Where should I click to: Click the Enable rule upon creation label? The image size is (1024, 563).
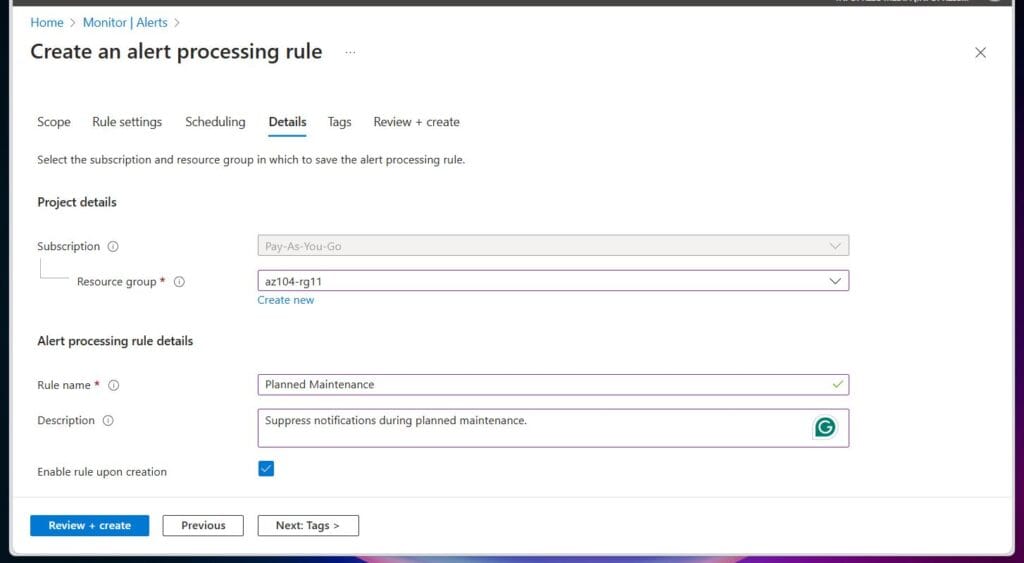pos(102,472)
